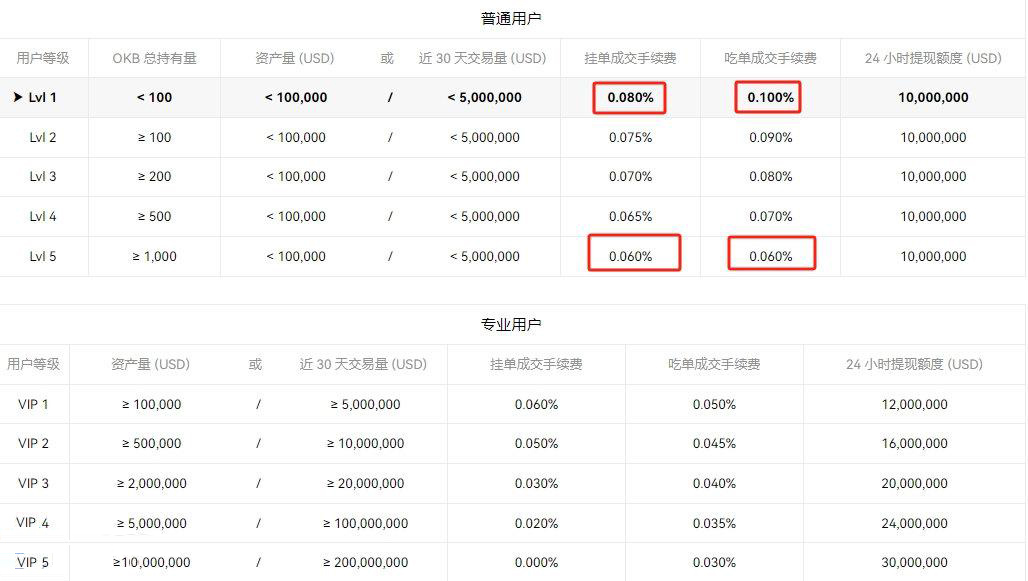Click the VIP 5 0.000% maker fee
The height and width of the screenshot is (581, 1028).
(537, 562)
